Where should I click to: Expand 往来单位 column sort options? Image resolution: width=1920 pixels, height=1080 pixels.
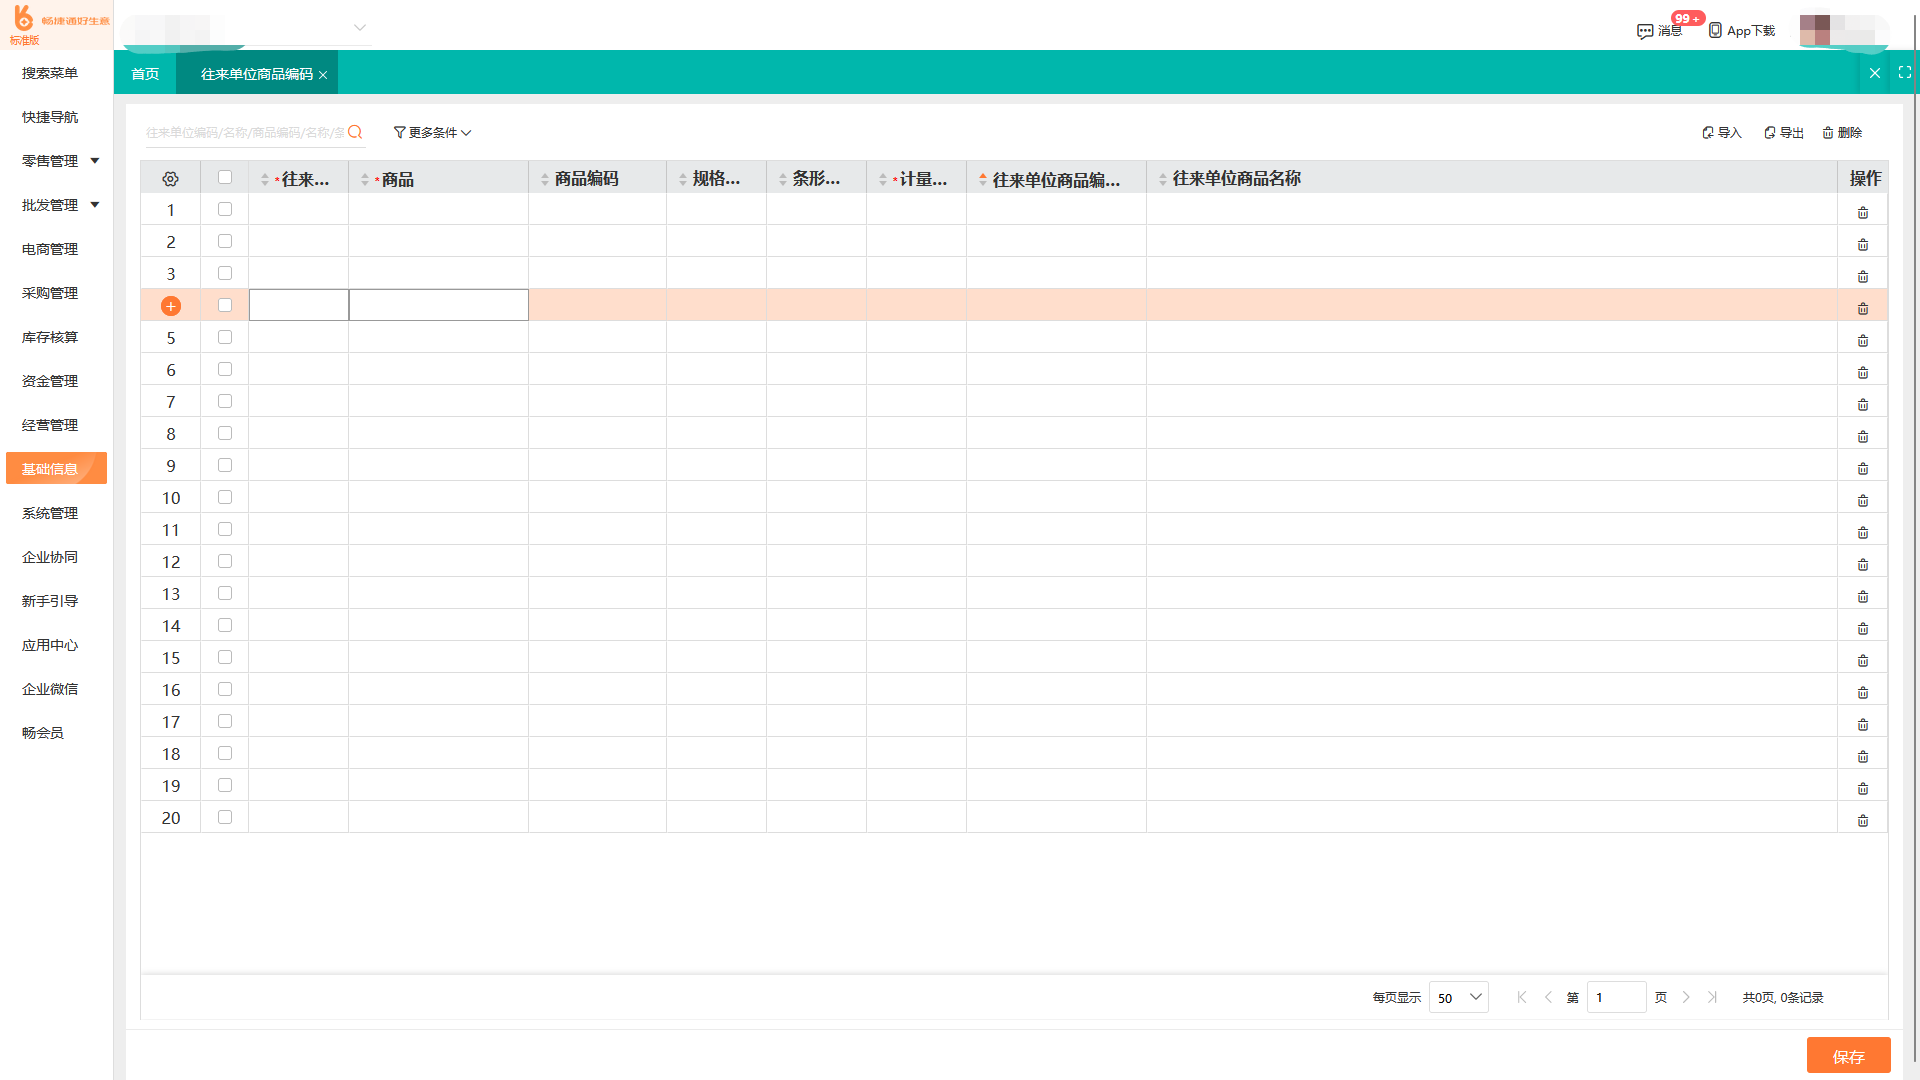(x=264, y=178)
